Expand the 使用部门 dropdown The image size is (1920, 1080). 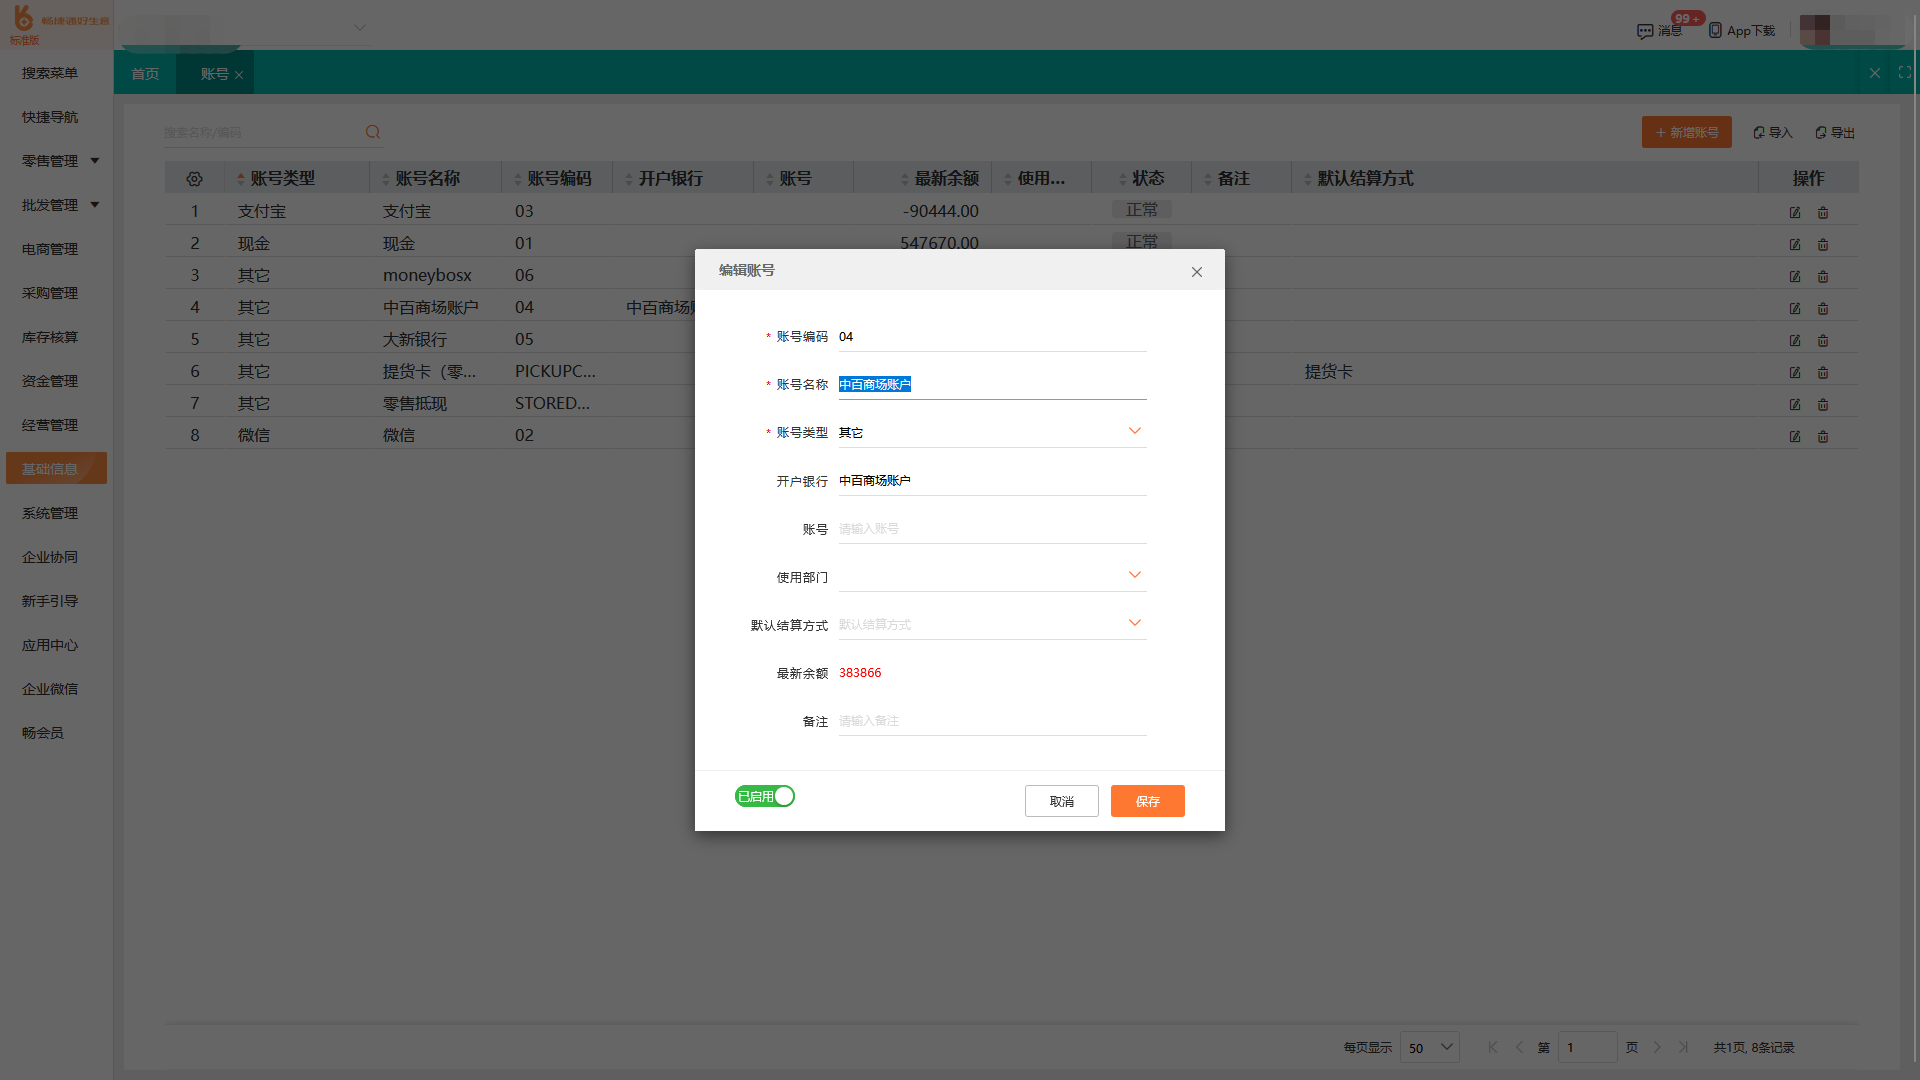(1133, 575)
